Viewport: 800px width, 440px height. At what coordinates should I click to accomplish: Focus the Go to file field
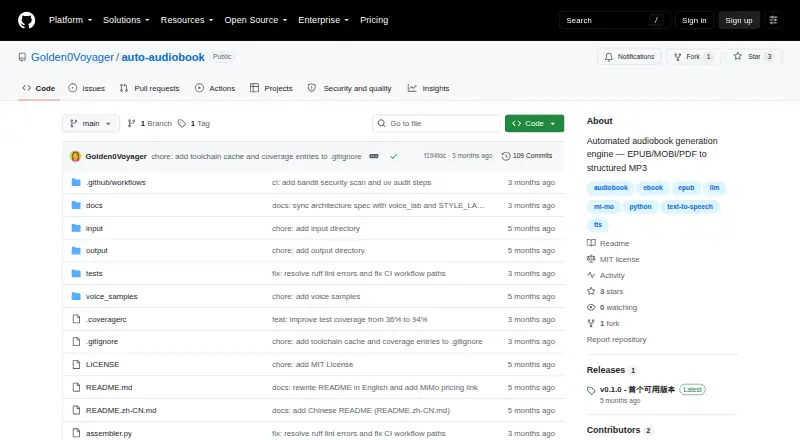point(437,124)
